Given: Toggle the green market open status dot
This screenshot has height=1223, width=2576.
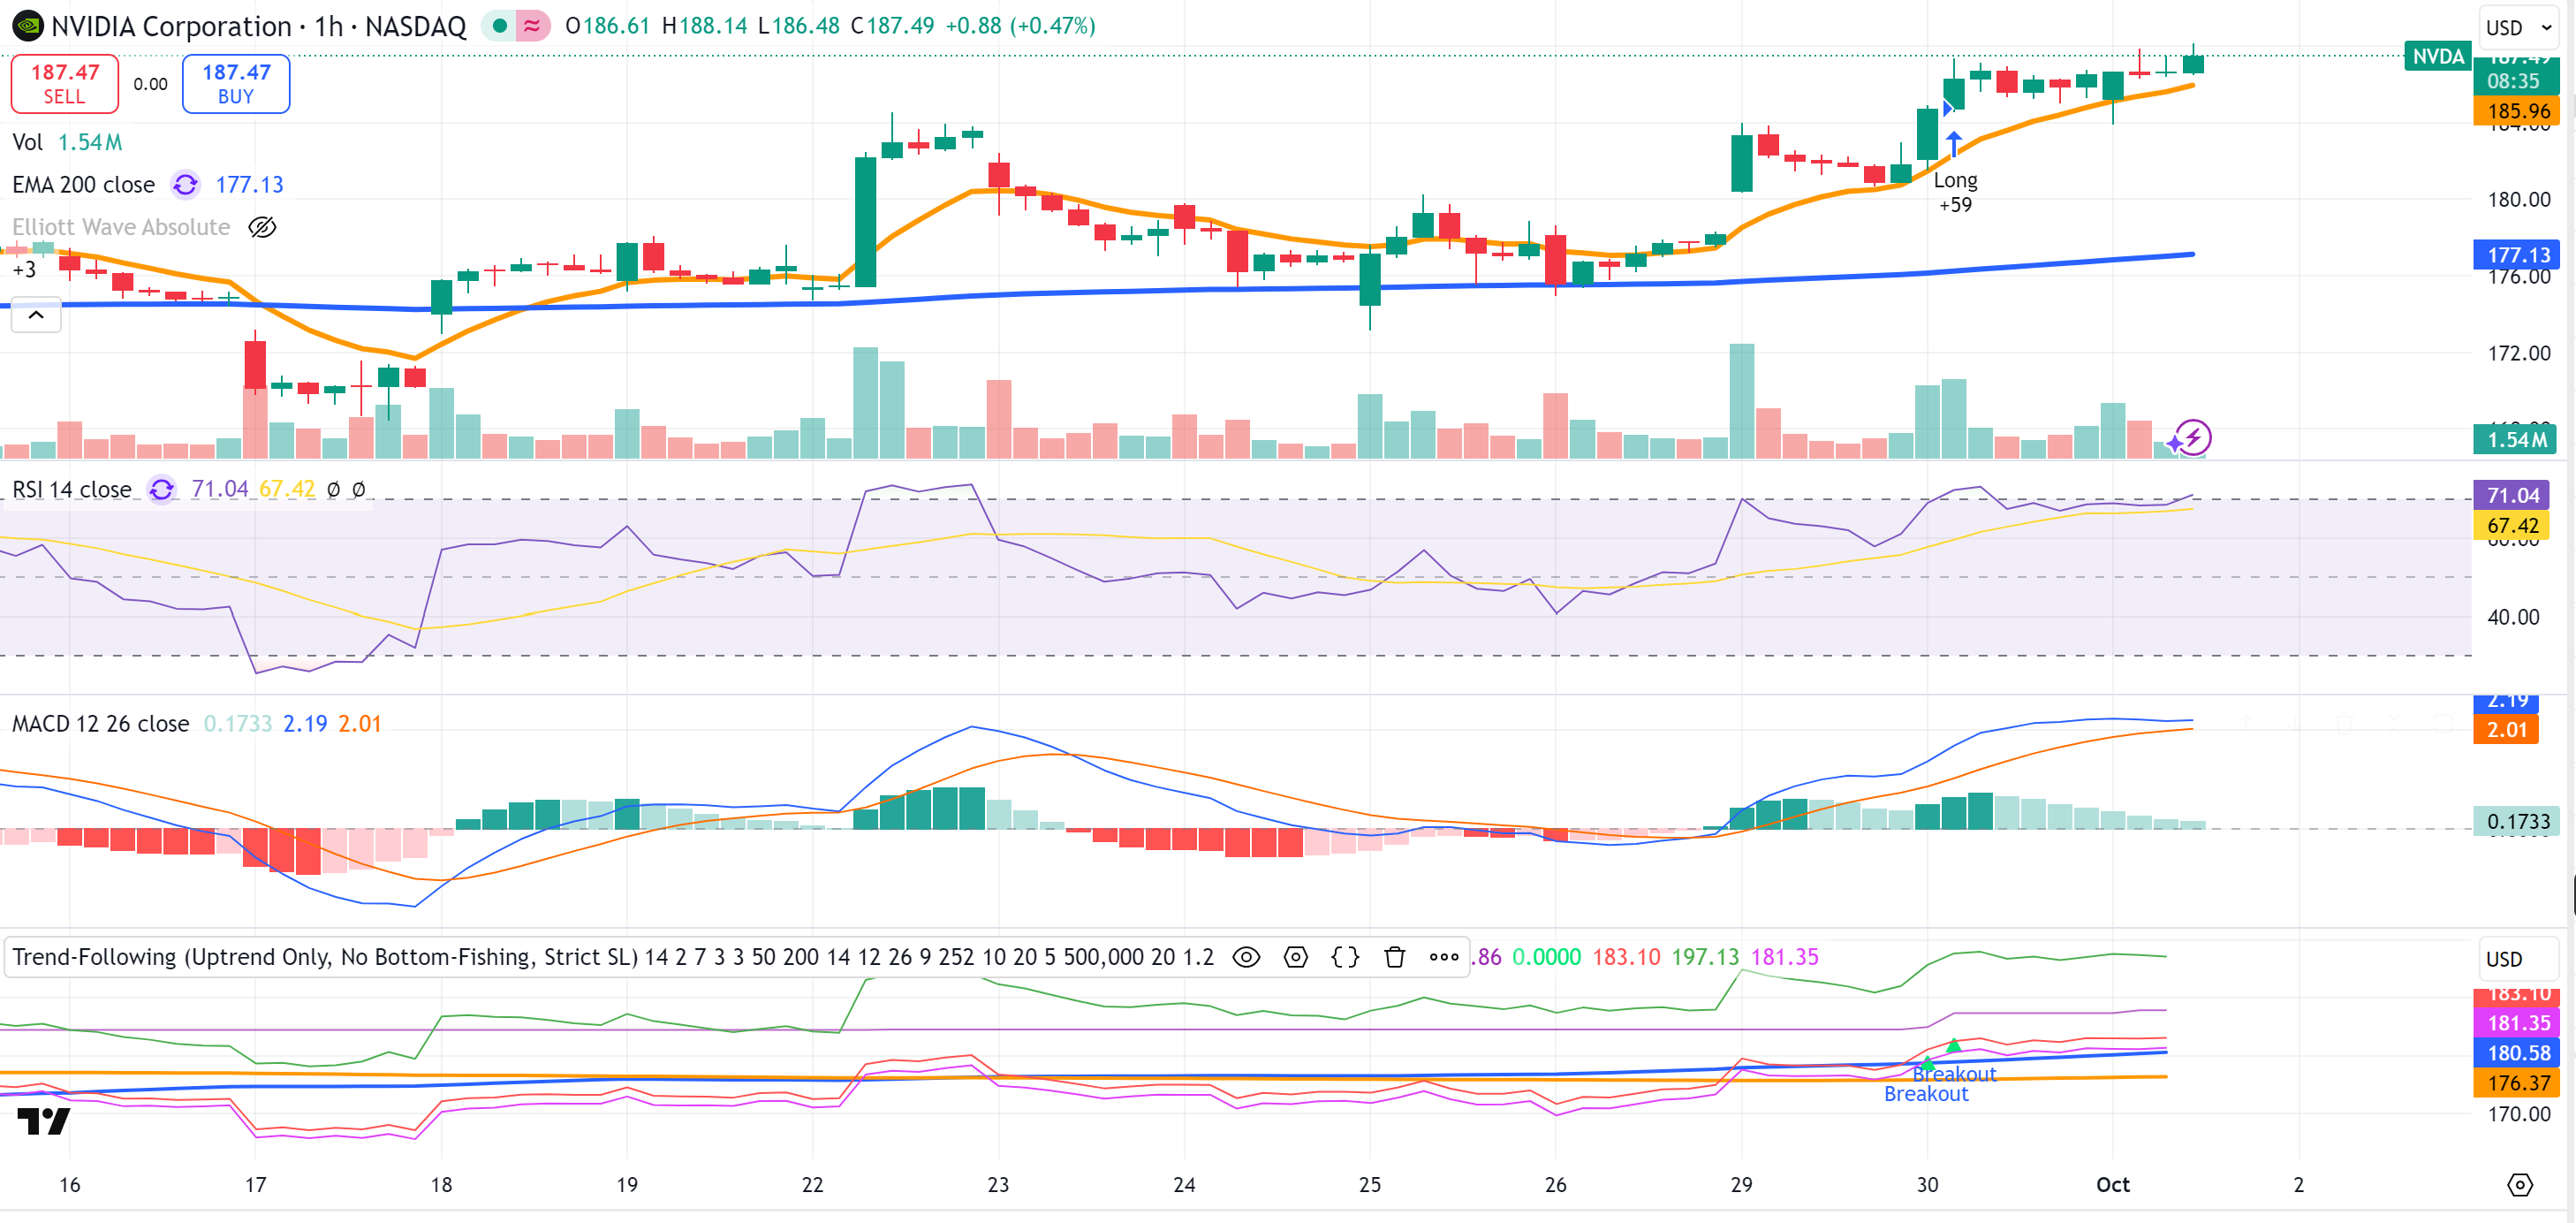Looking at the screenshot, I should click(x=499, y=26).
